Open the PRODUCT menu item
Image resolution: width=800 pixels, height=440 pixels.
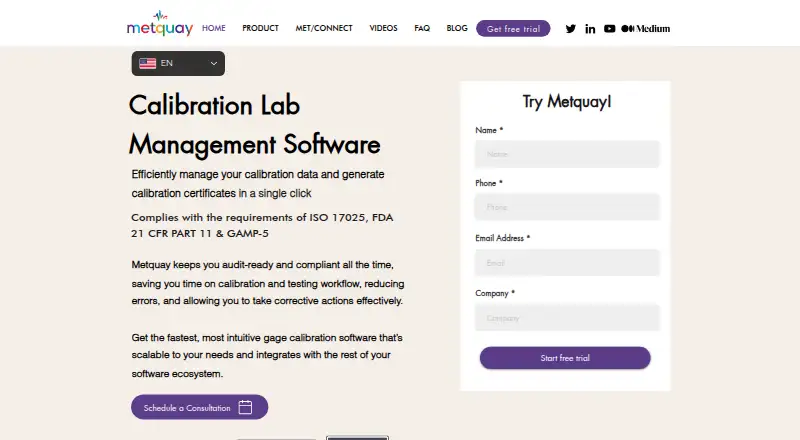coord(260,28)
